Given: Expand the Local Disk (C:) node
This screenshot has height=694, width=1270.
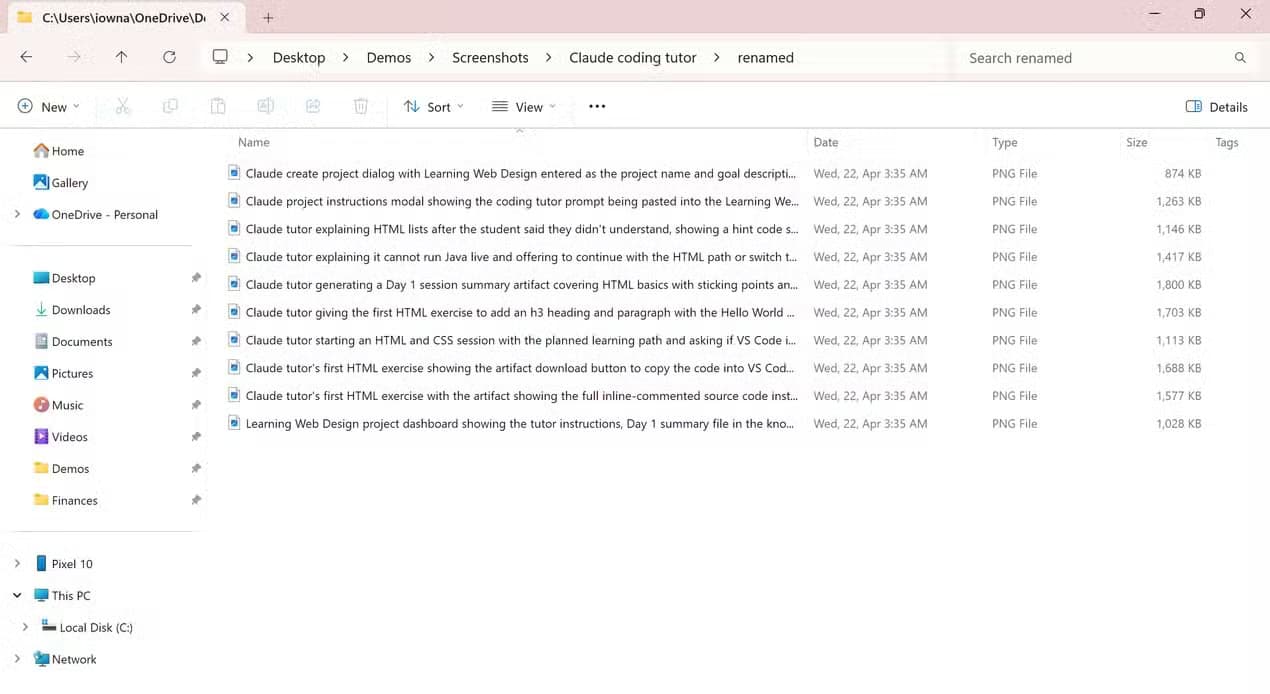Looking at the screenshot, I should [25, 627].
